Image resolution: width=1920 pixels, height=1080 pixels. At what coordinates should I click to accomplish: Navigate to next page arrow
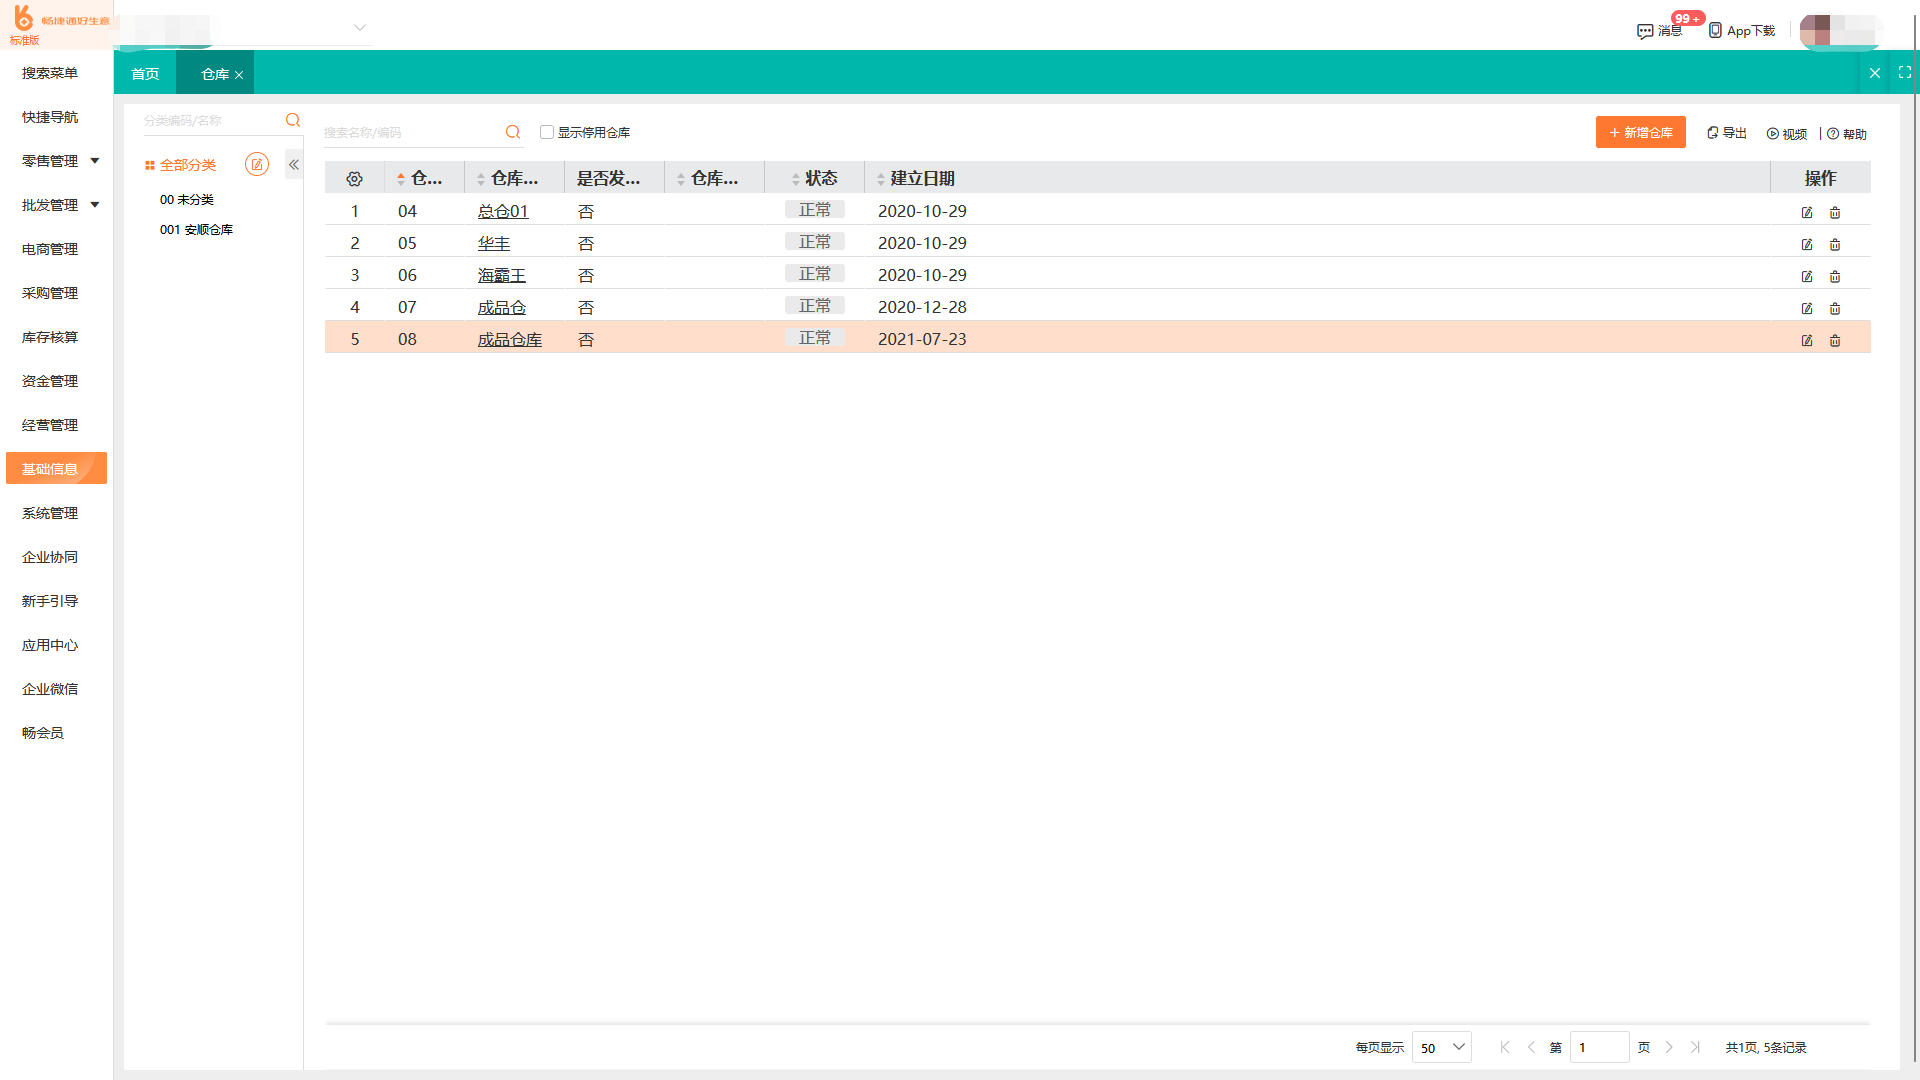click(1669, 1047)
